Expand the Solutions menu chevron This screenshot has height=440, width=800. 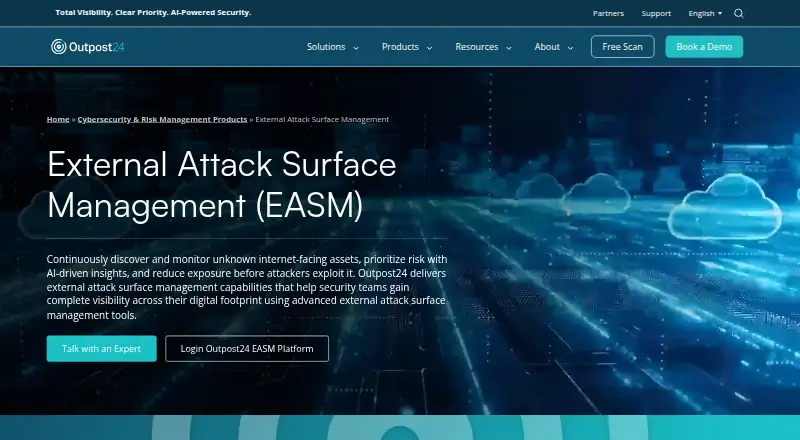pos(356,47)
